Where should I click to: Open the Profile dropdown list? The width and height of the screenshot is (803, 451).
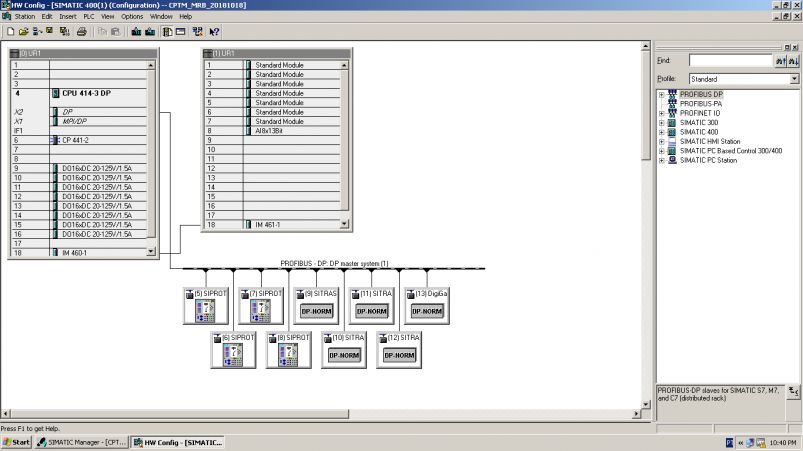794,78
